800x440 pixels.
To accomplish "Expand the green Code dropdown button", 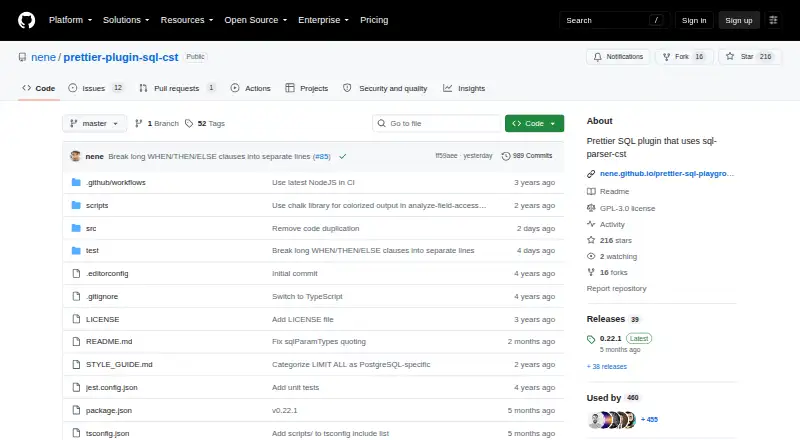I will pyautogui.click(x=534, y=124).
